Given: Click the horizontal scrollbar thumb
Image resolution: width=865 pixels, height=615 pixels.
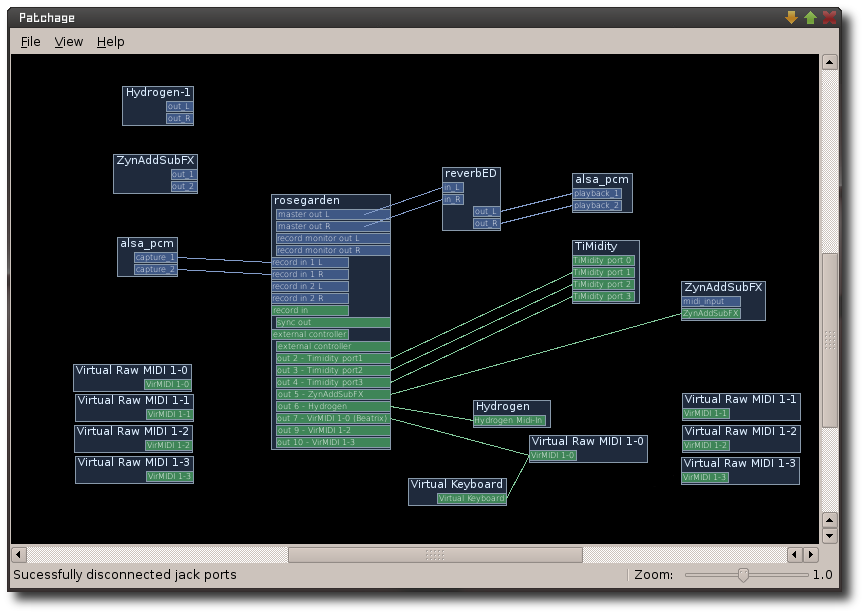Looking at the screenshot, I should point(434,554).
